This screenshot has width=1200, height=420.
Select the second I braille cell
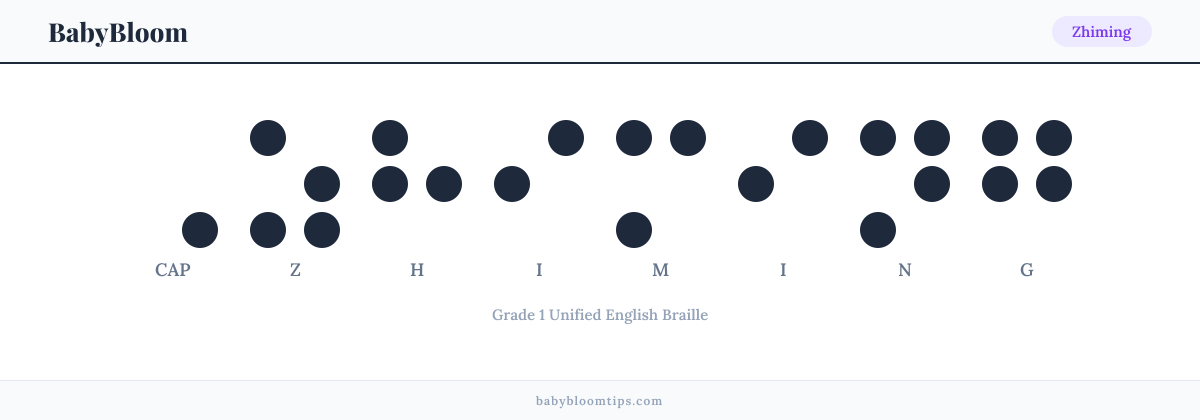tap(783, 184)
